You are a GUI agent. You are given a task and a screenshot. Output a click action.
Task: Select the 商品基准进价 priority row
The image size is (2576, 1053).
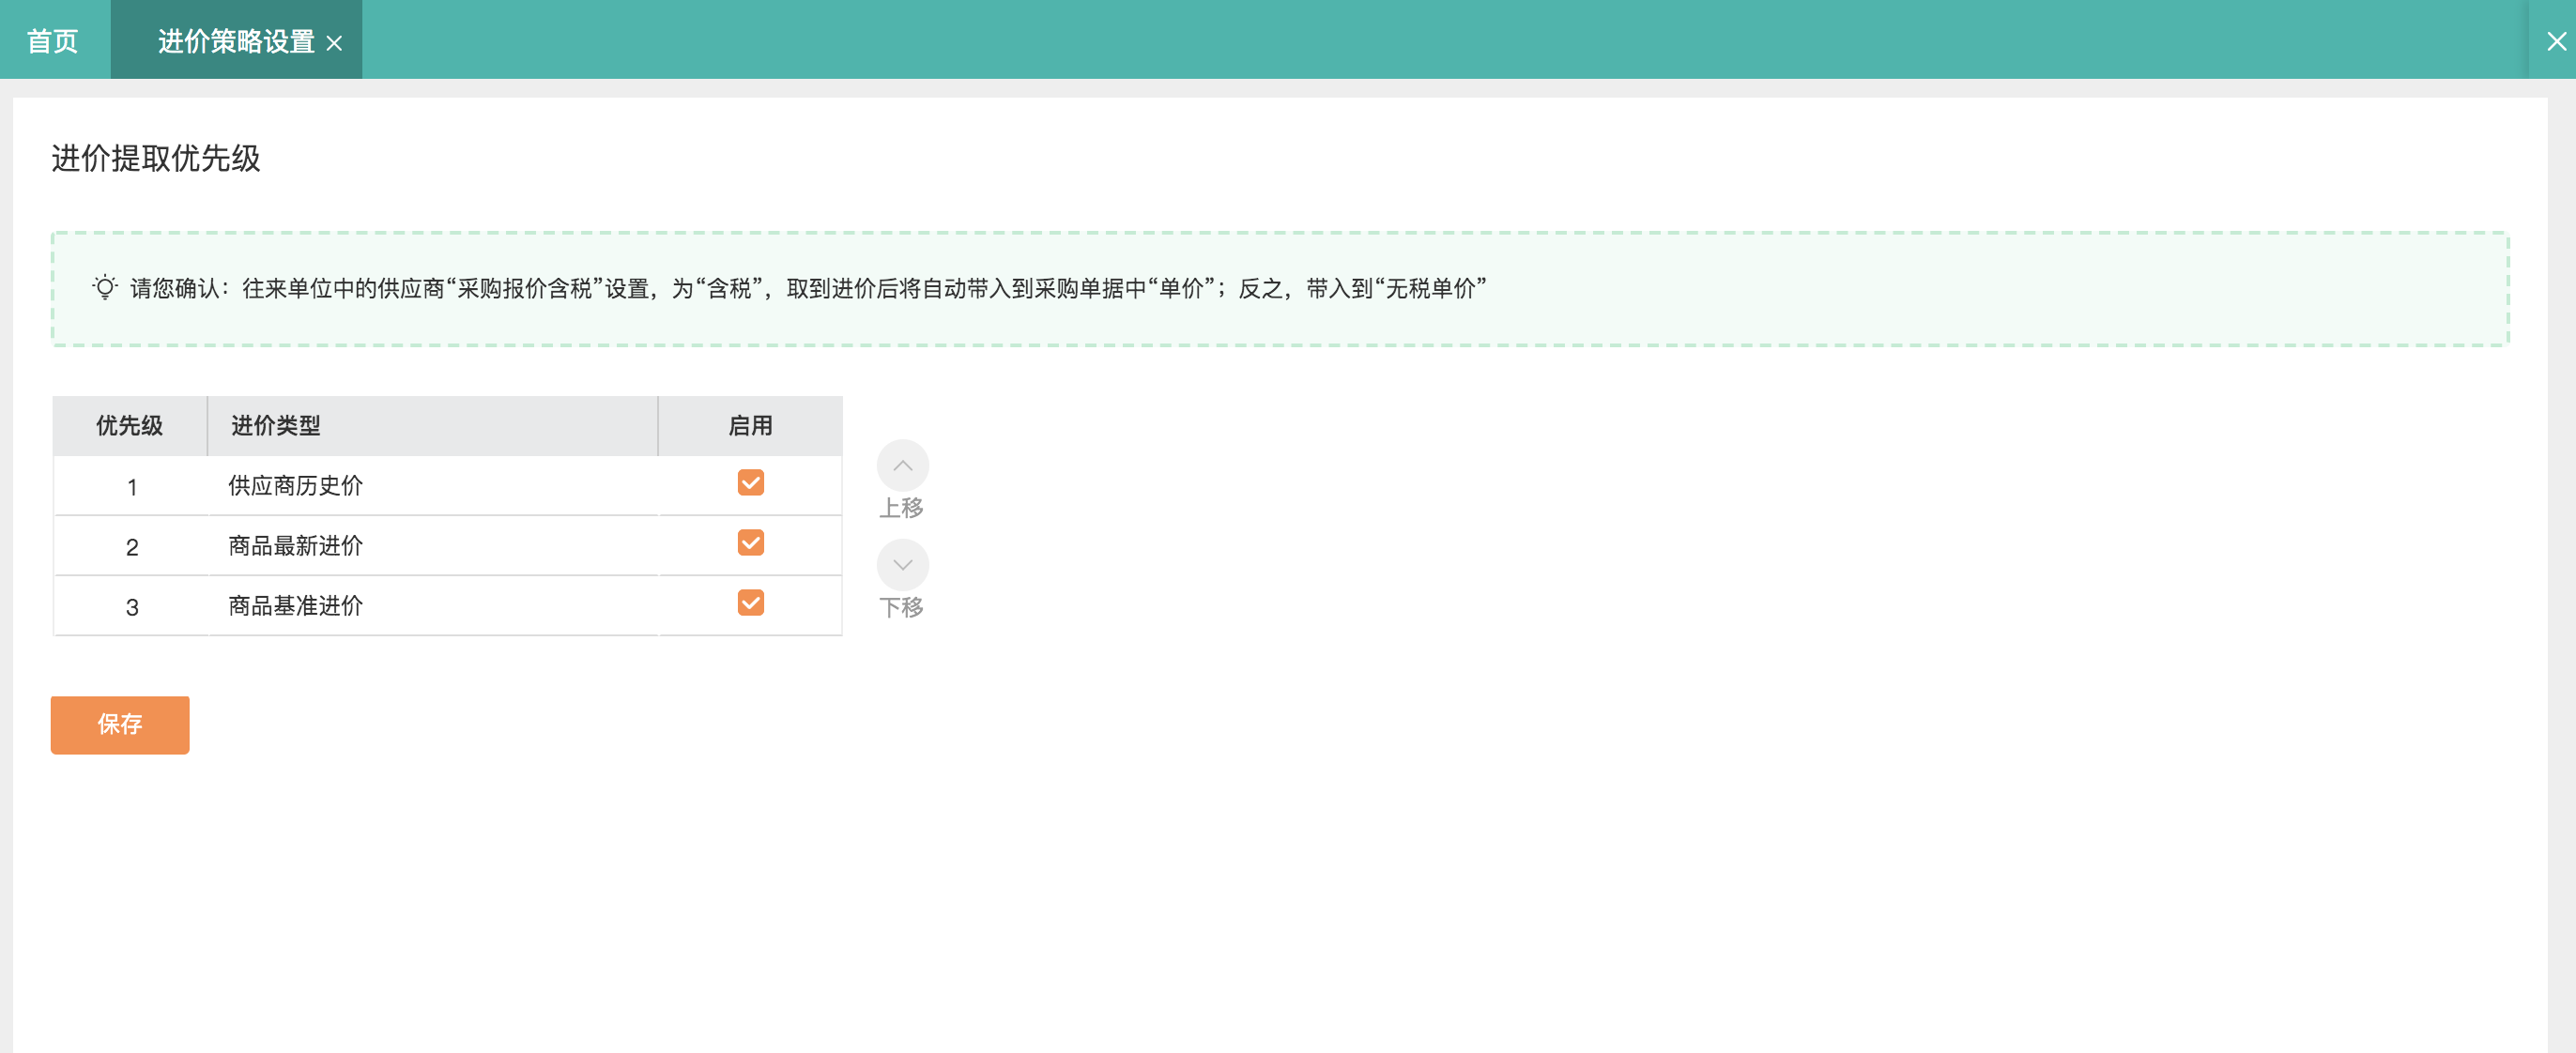click(x=443, y=604)
